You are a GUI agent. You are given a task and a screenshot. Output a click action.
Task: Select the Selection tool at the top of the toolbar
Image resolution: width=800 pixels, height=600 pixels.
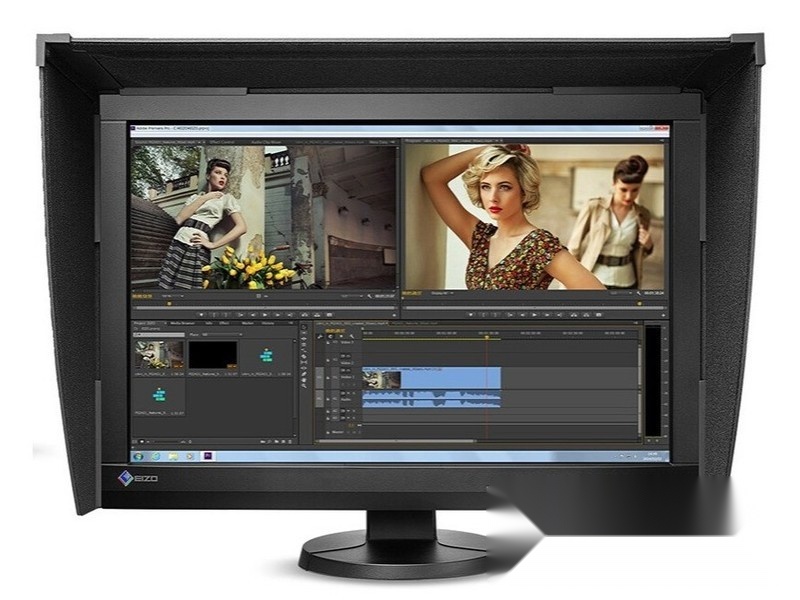(303, 325)
